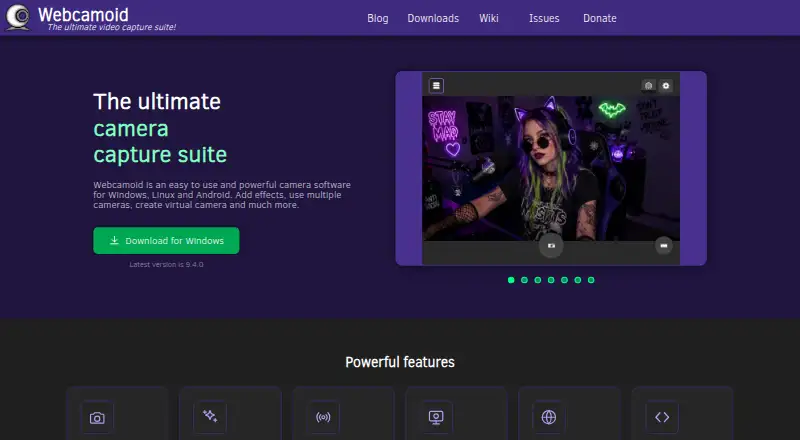Click the camera source icon in preview header
The width and height of the screenshot is (800, 440).
[x=648, y=86]
